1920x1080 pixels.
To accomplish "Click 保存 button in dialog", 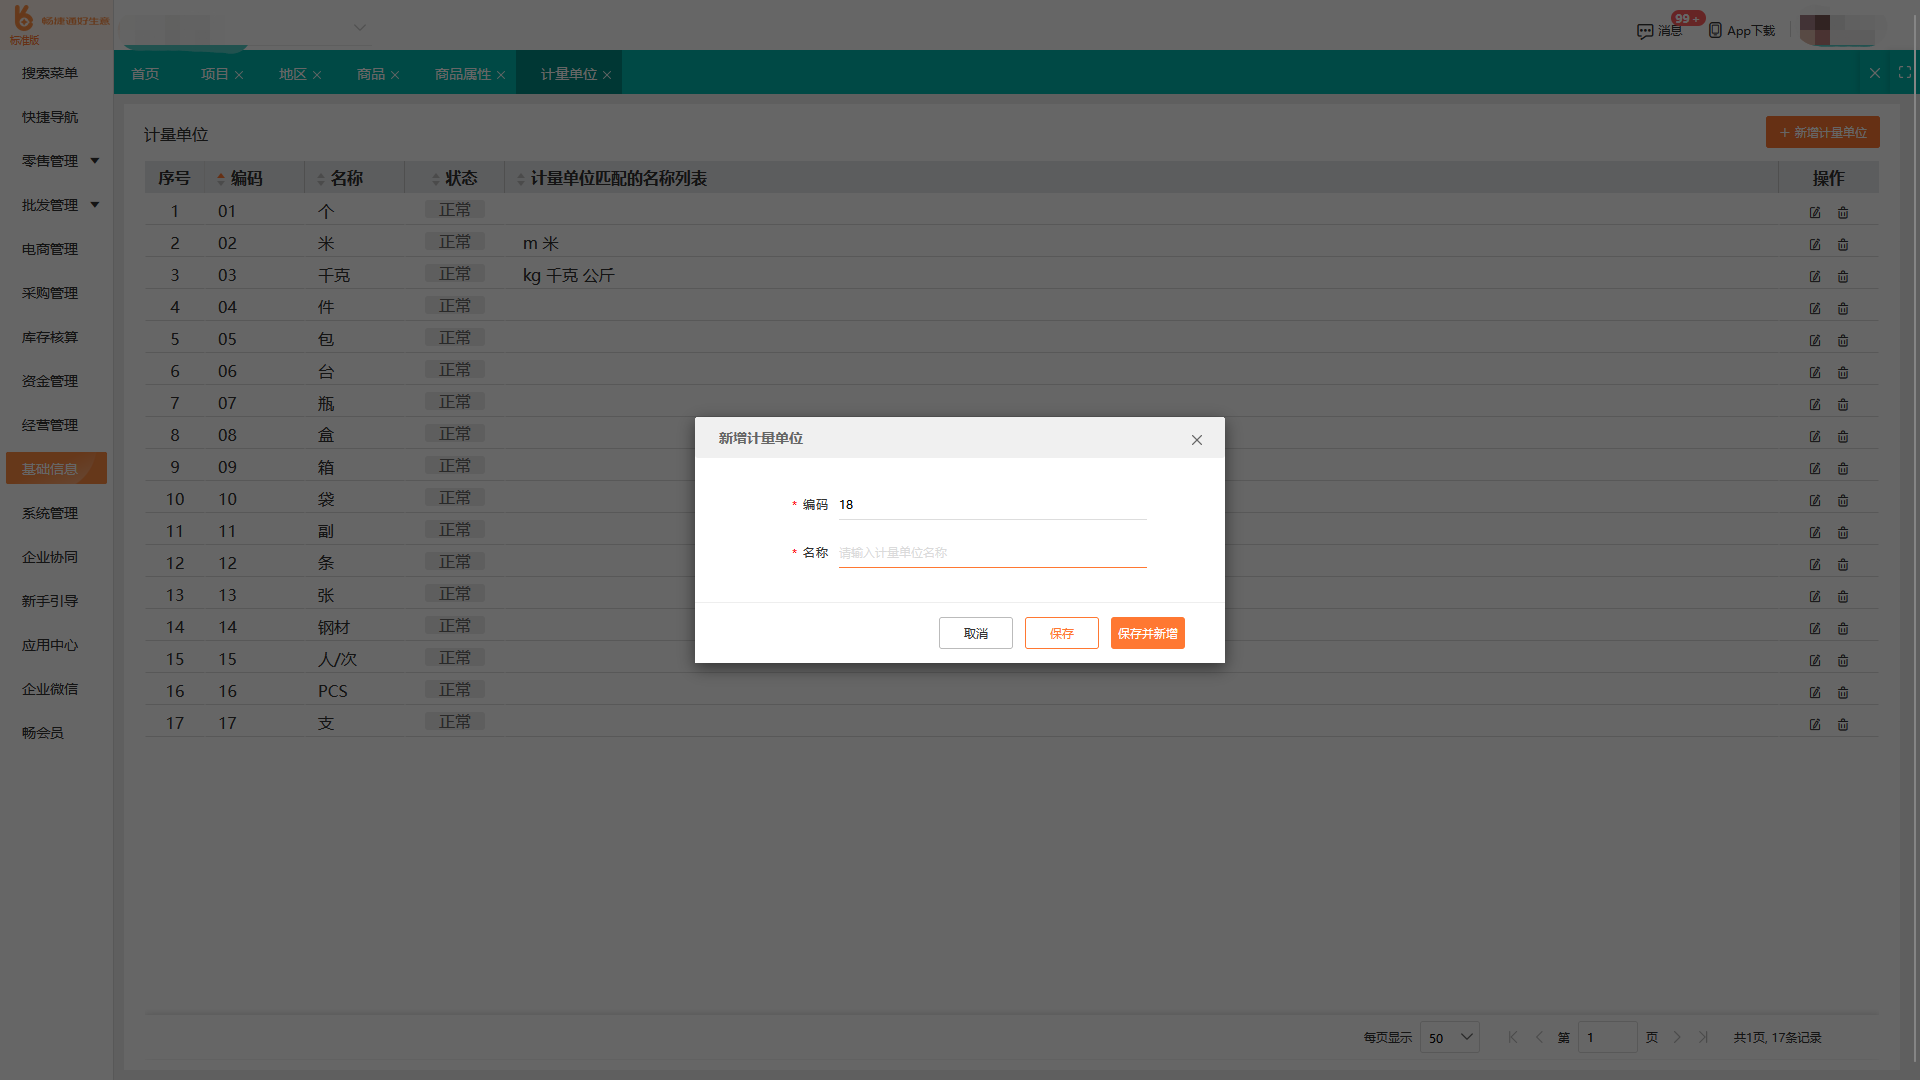I will point(1062,633).
